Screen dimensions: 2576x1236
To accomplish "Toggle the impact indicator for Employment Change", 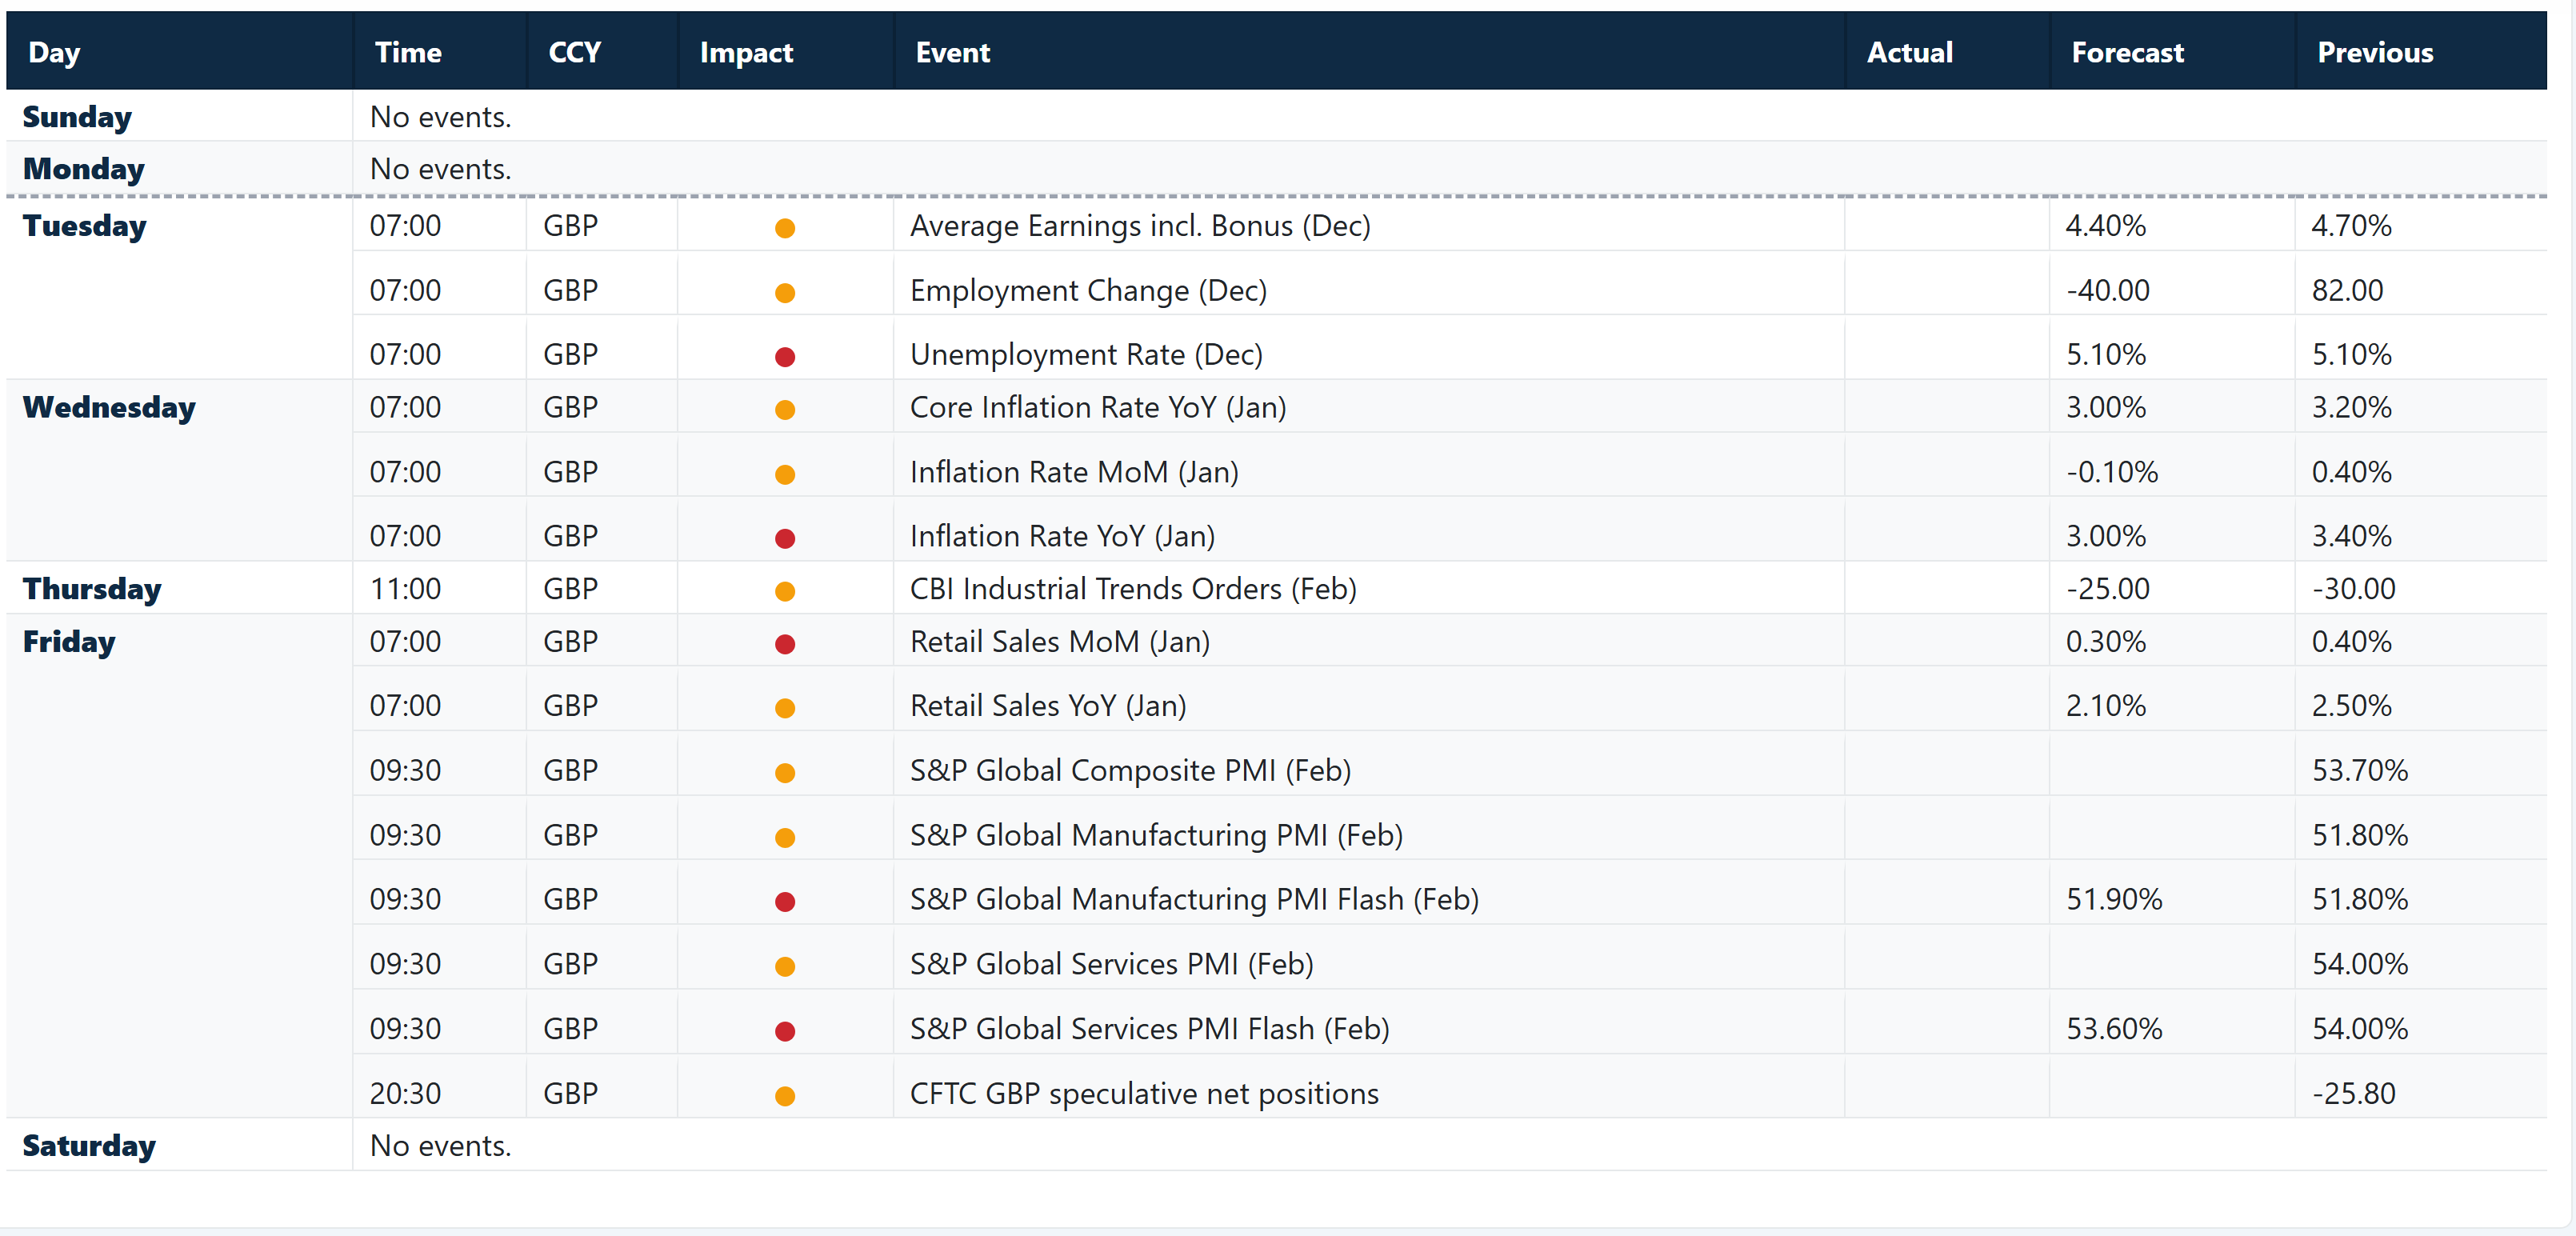I will 786,291.
